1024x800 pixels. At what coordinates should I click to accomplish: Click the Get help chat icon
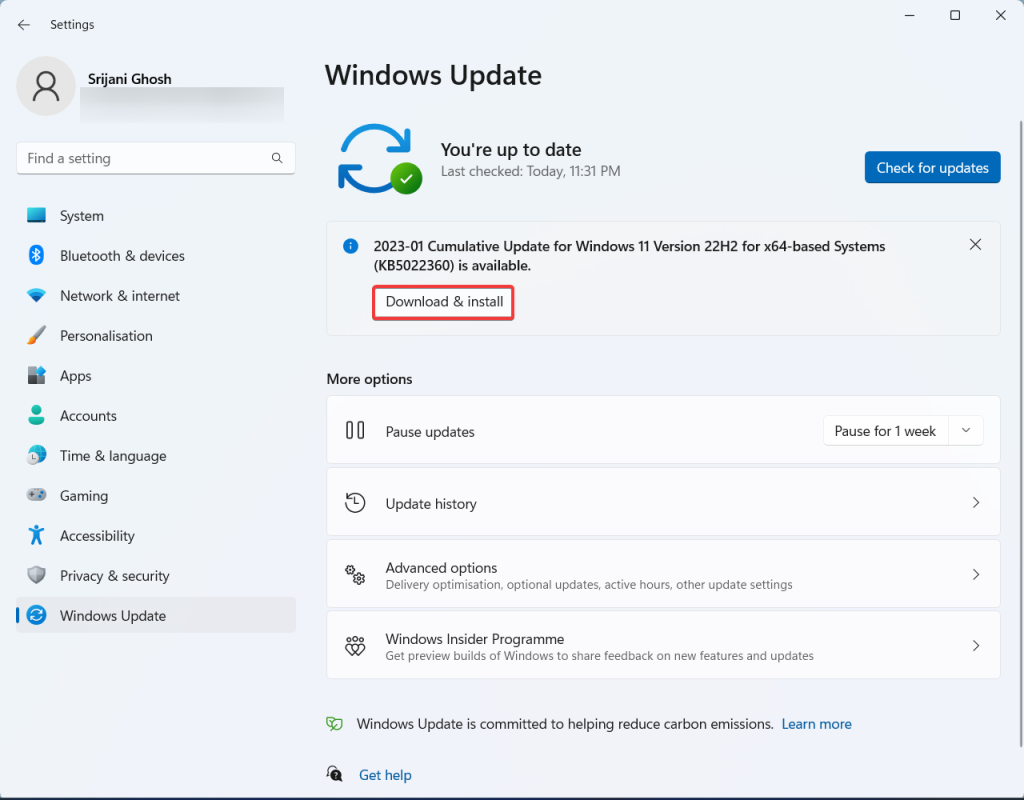coord(334,774)
